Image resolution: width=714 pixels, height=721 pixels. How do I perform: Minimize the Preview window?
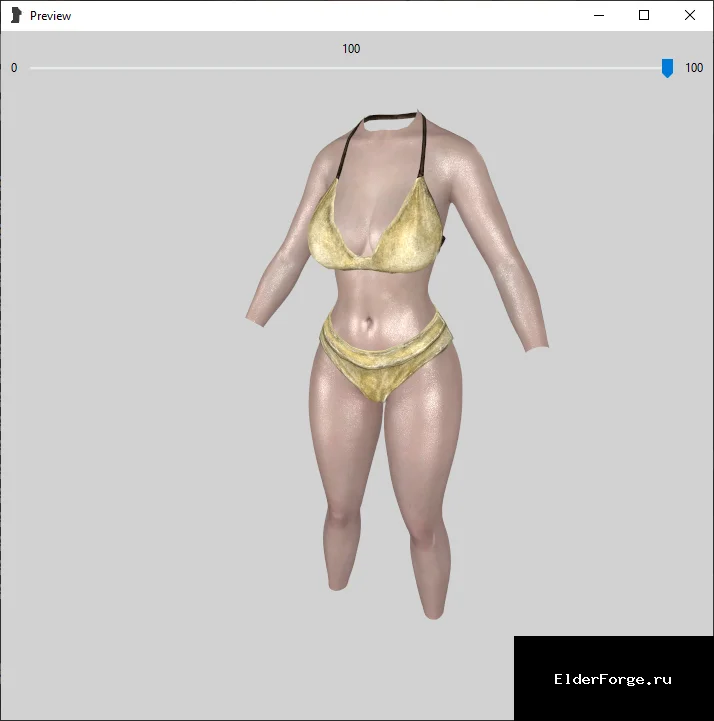[599, 15]
